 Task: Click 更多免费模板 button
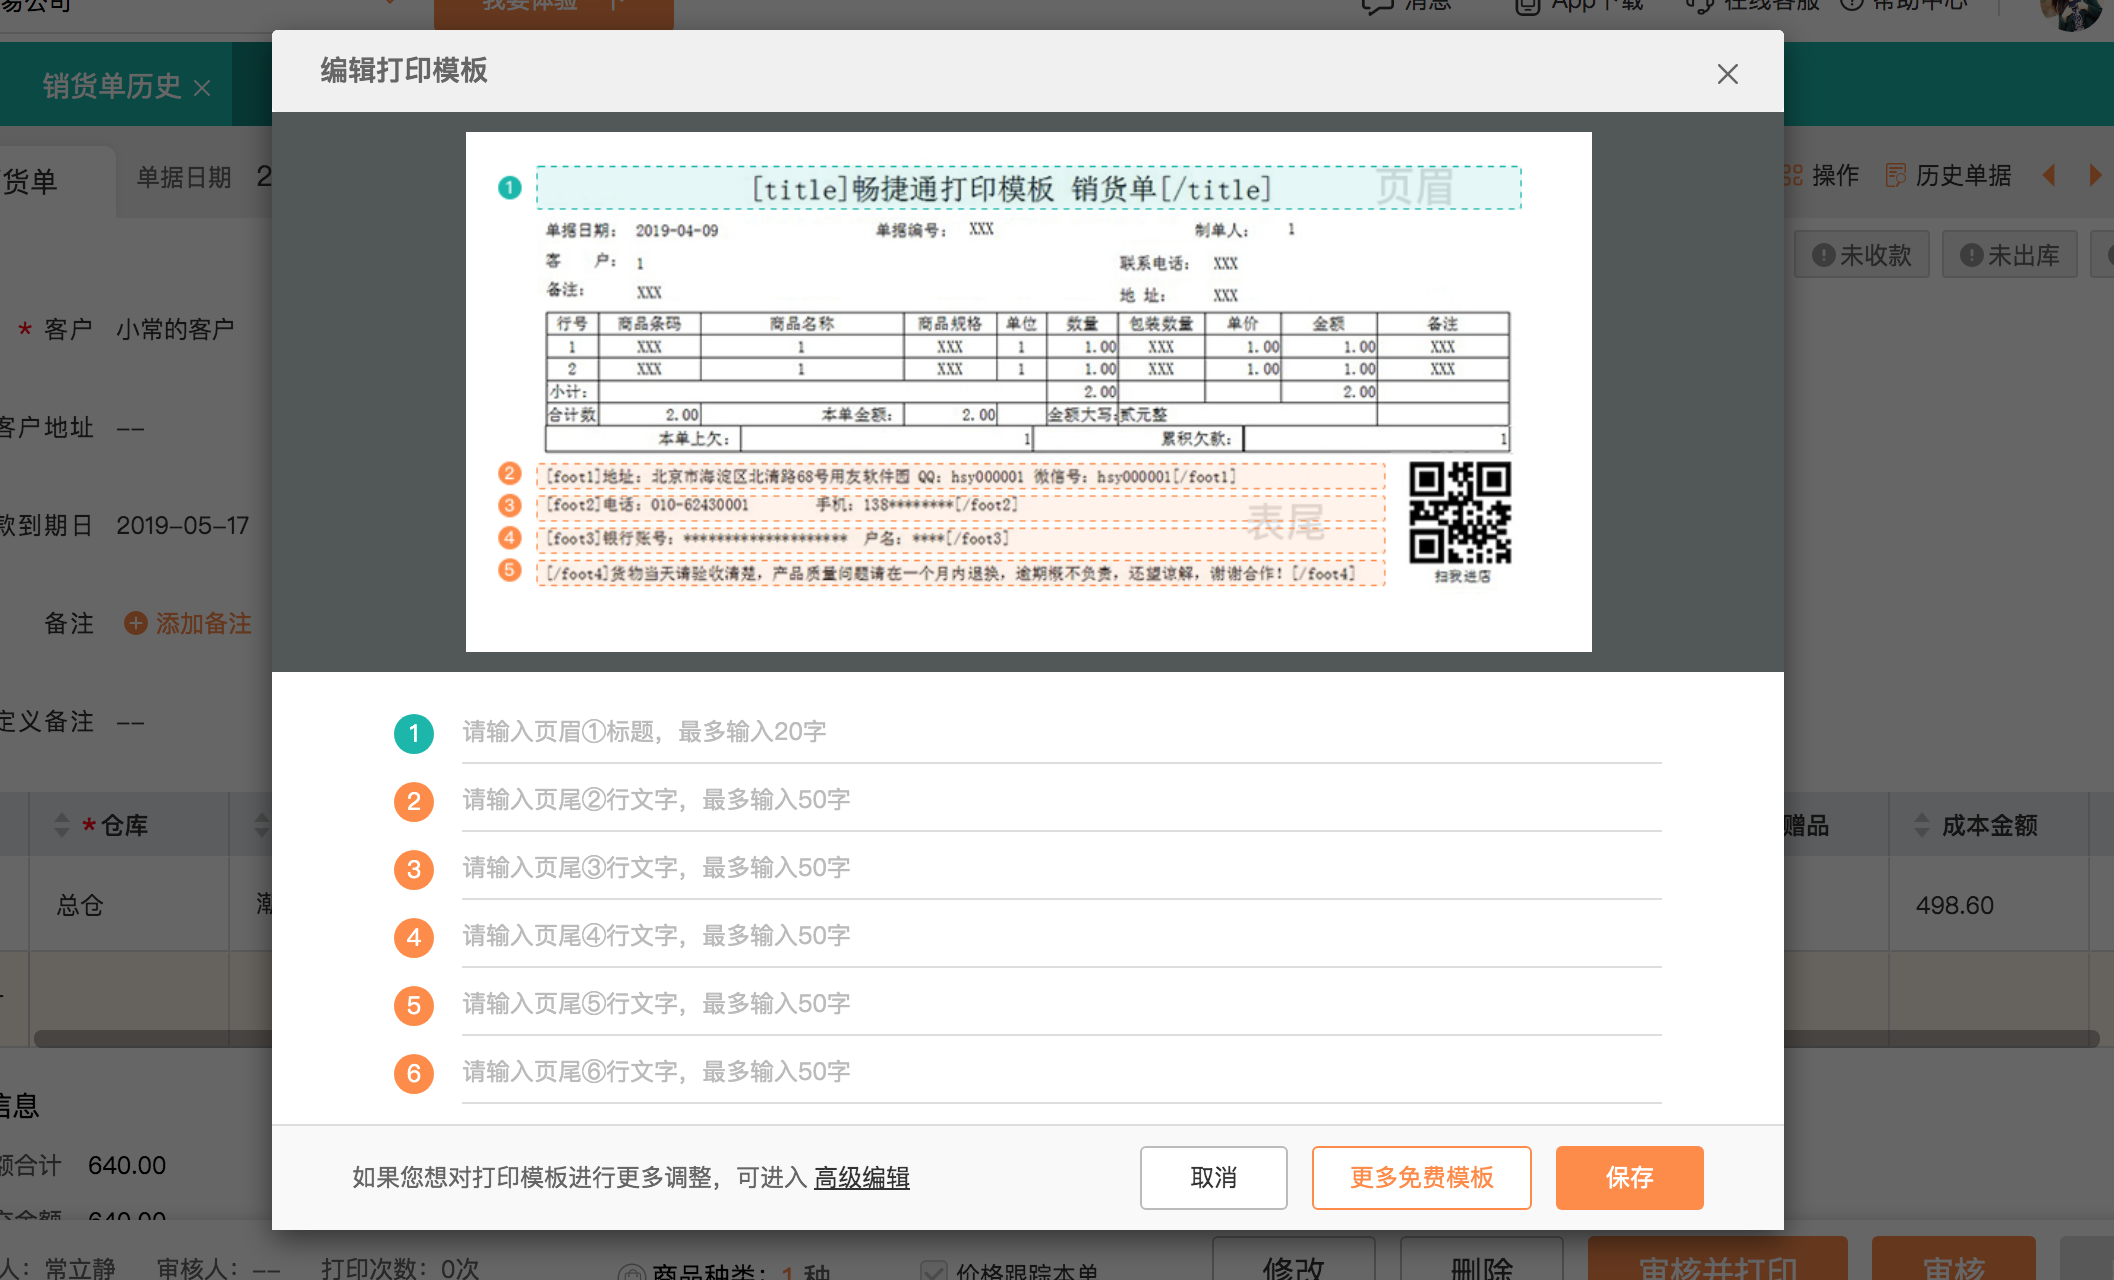1421,1177
